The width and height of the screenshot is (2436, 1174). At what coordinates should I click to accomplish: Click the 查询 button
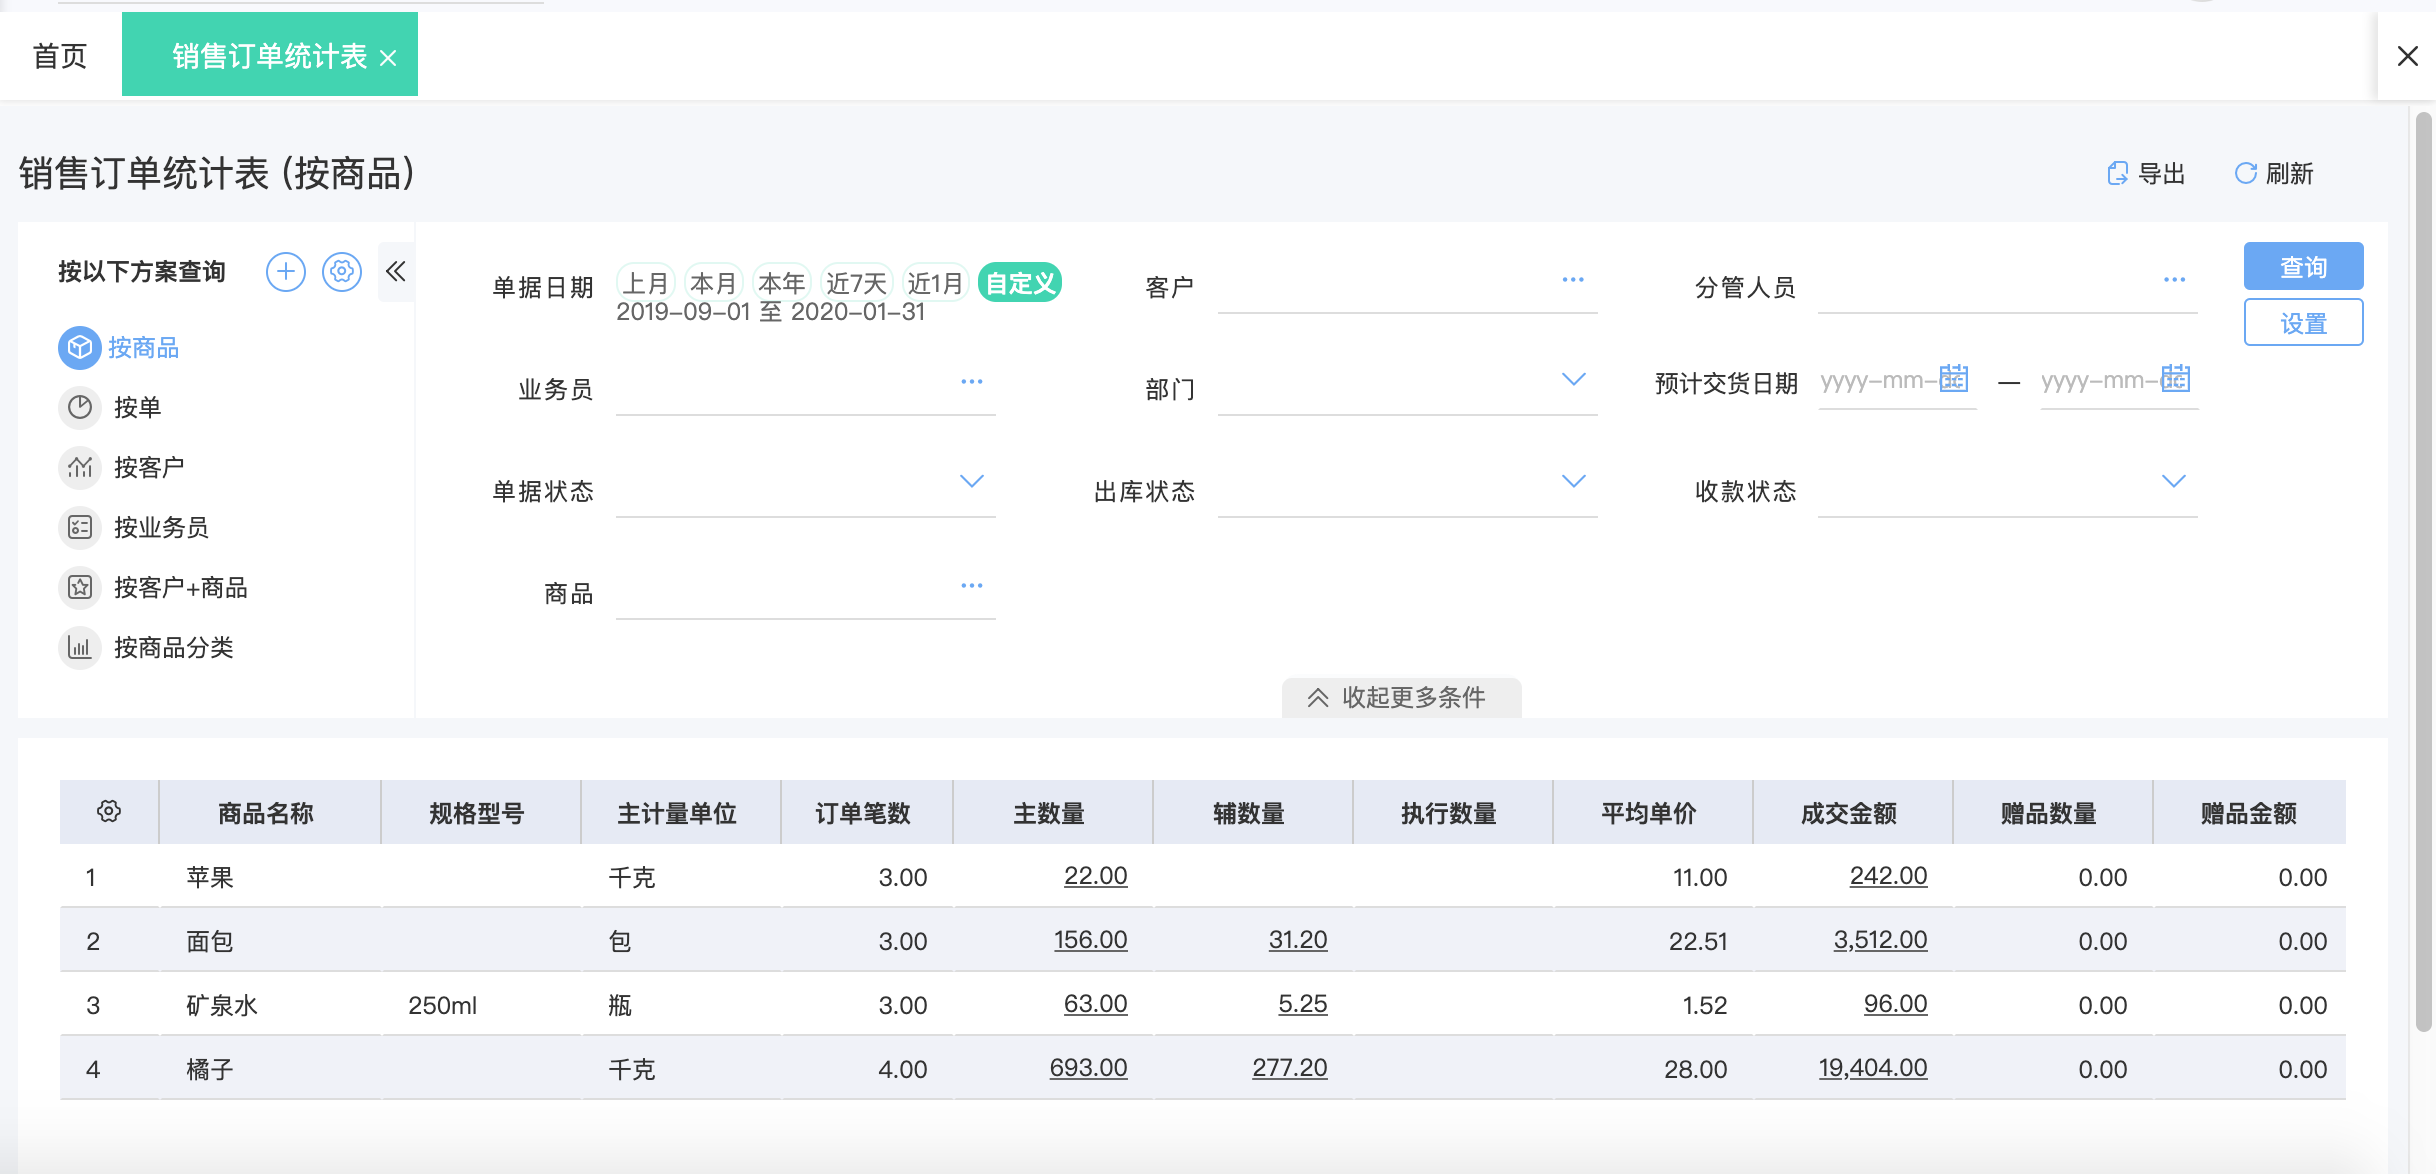coord(2306,267)
